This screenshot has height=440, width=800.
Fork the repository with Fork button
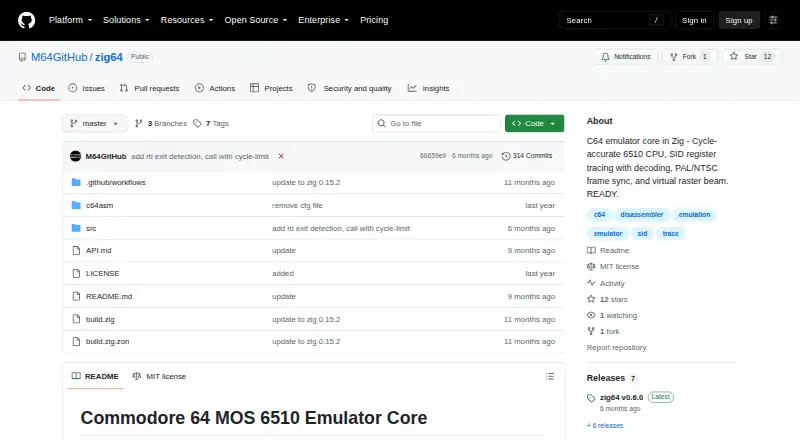690,57
